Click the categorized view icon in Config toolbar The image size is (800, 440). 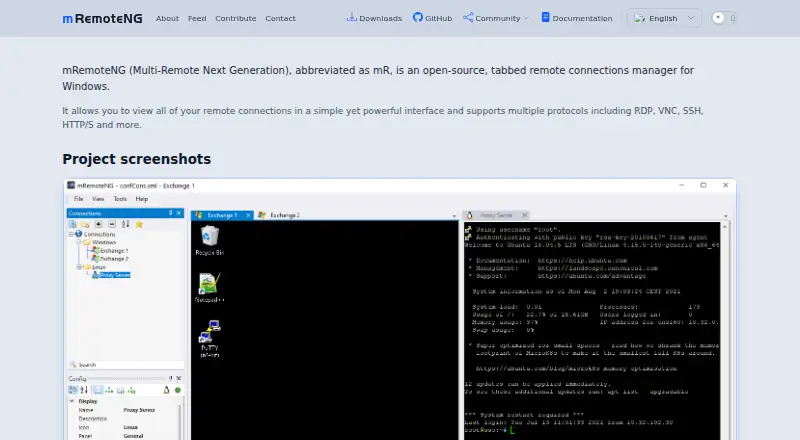click(72, 390)
